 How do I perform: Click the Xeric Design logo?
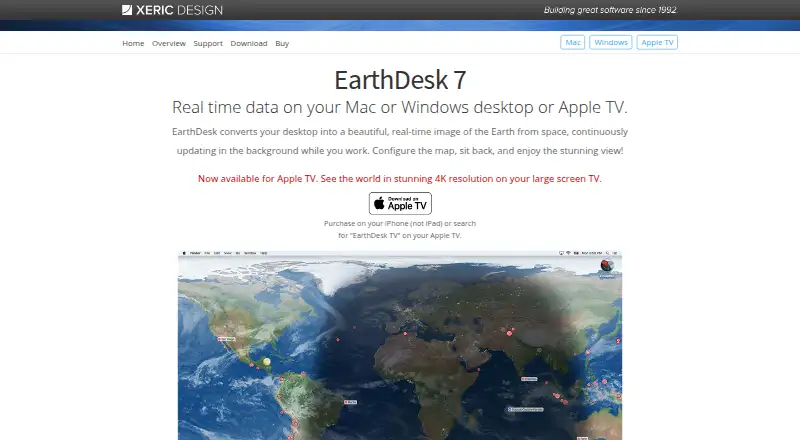click(172, 10)
